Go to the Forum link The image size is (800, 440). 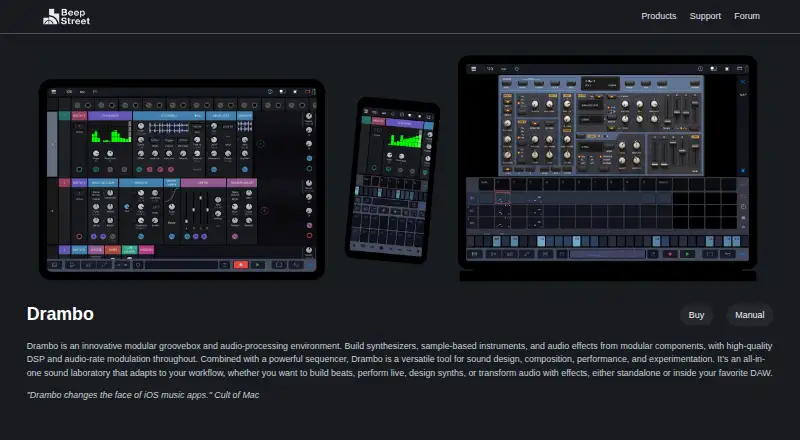(x=747, y=16)
